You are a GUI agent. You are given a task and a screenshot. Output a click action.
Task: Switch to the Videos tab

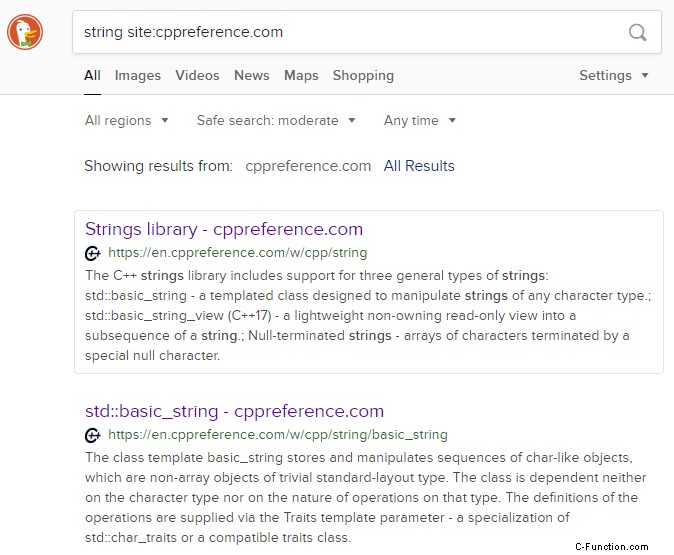pyautogui.click(x=197, y=75)
